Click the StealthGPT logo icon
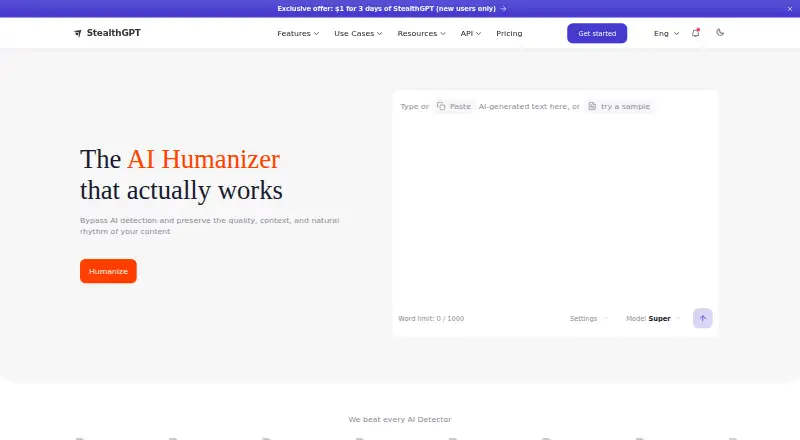This screenshot has height=440, width=800. pos(78,33)
